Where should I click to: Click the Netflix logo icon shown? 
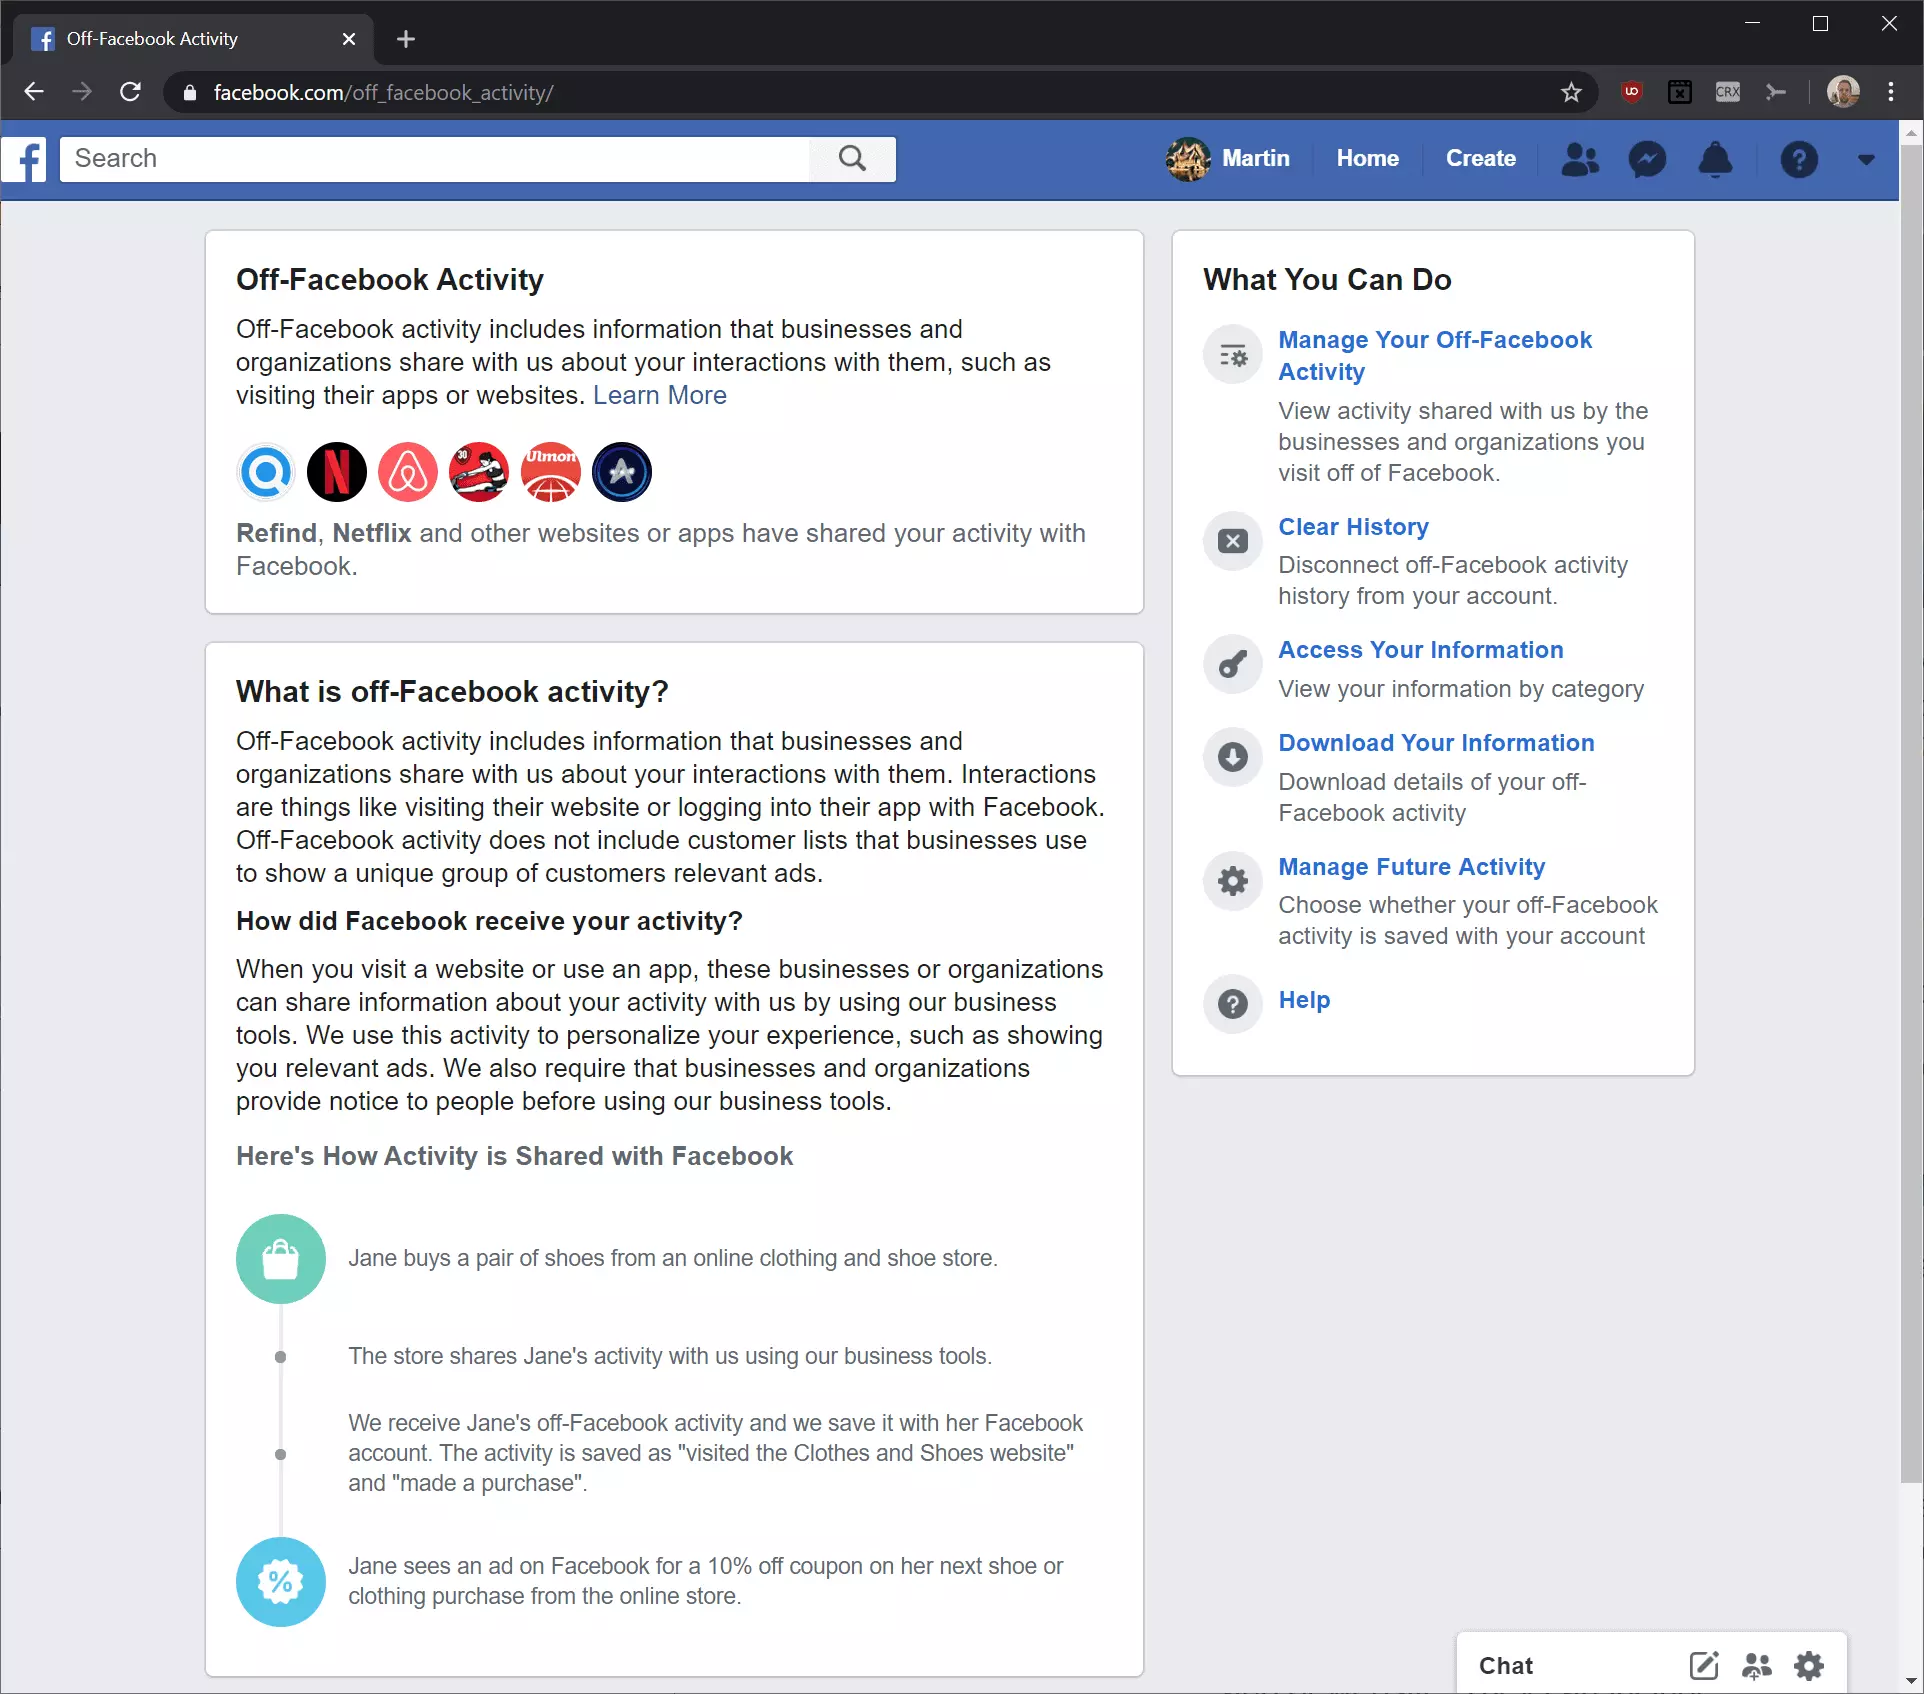pos(335,471)
